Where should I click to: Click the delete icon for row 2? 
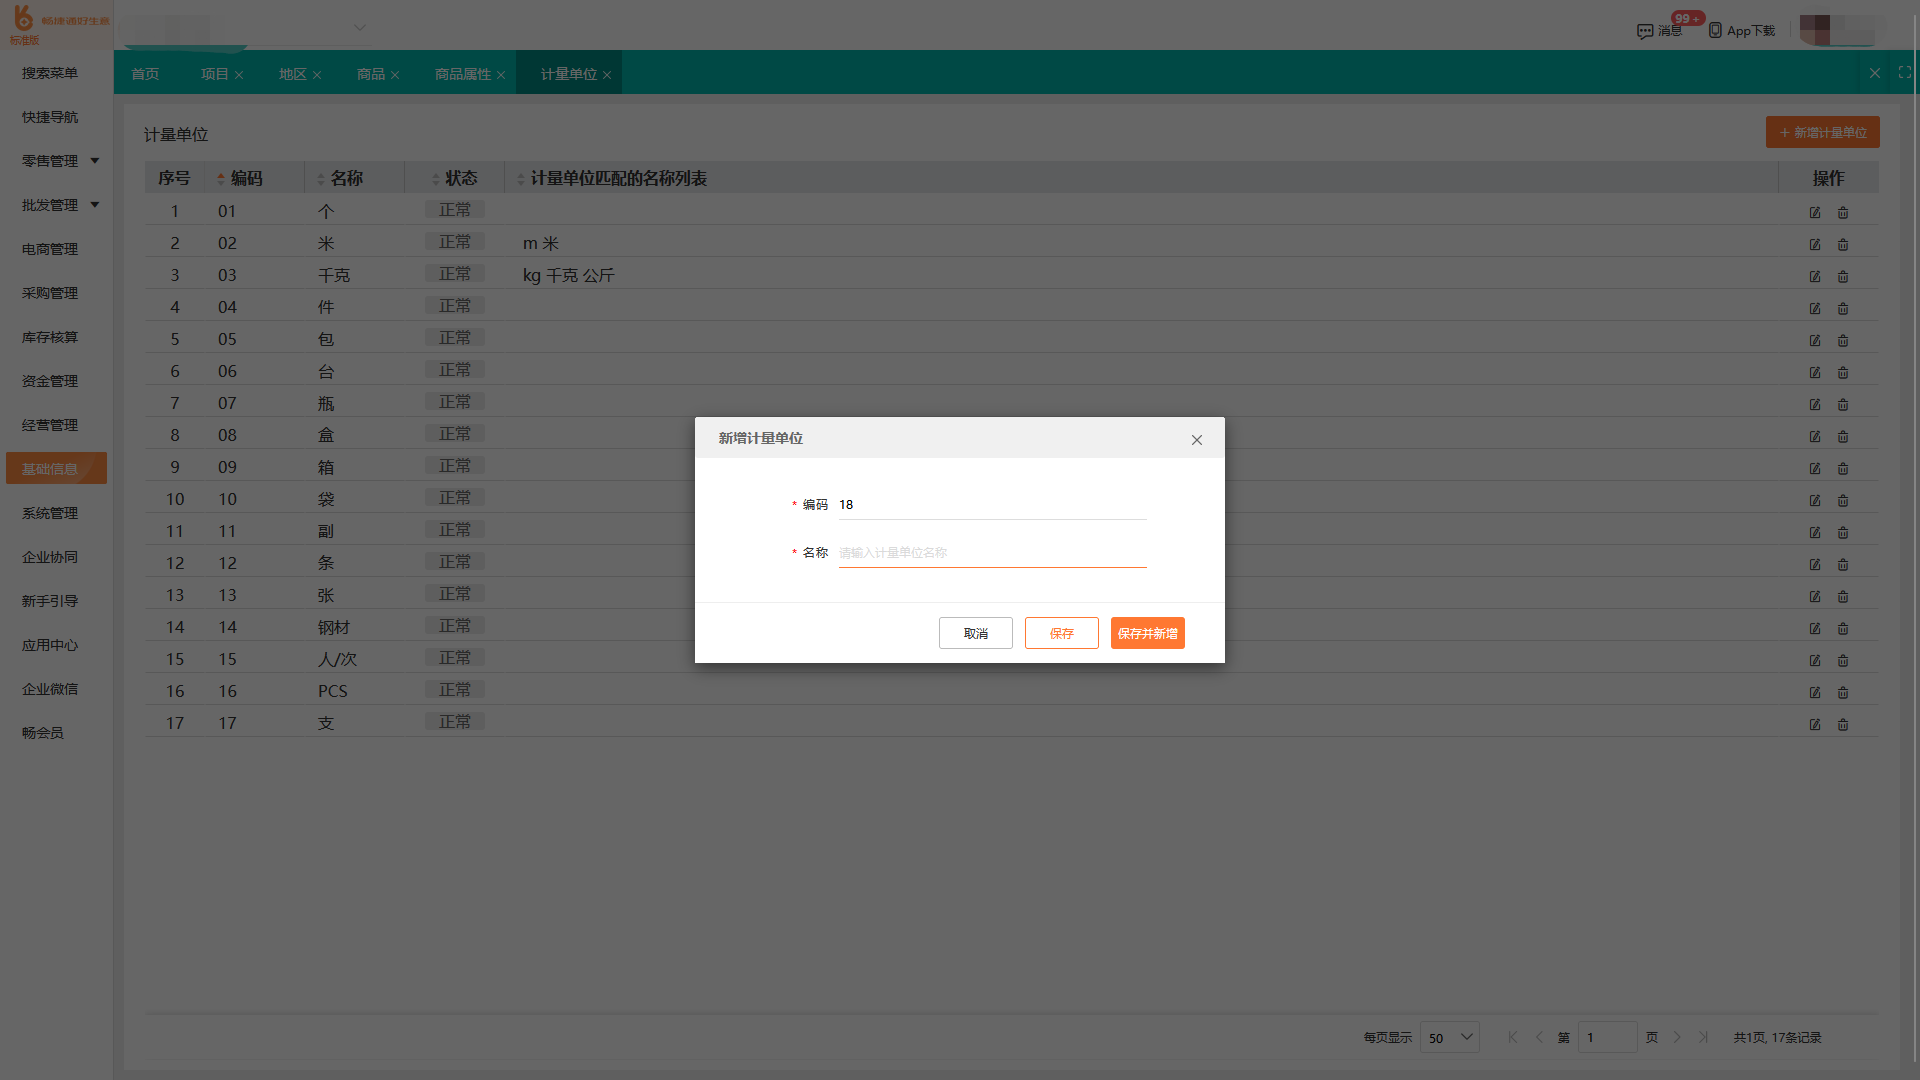click(1844, 244)
